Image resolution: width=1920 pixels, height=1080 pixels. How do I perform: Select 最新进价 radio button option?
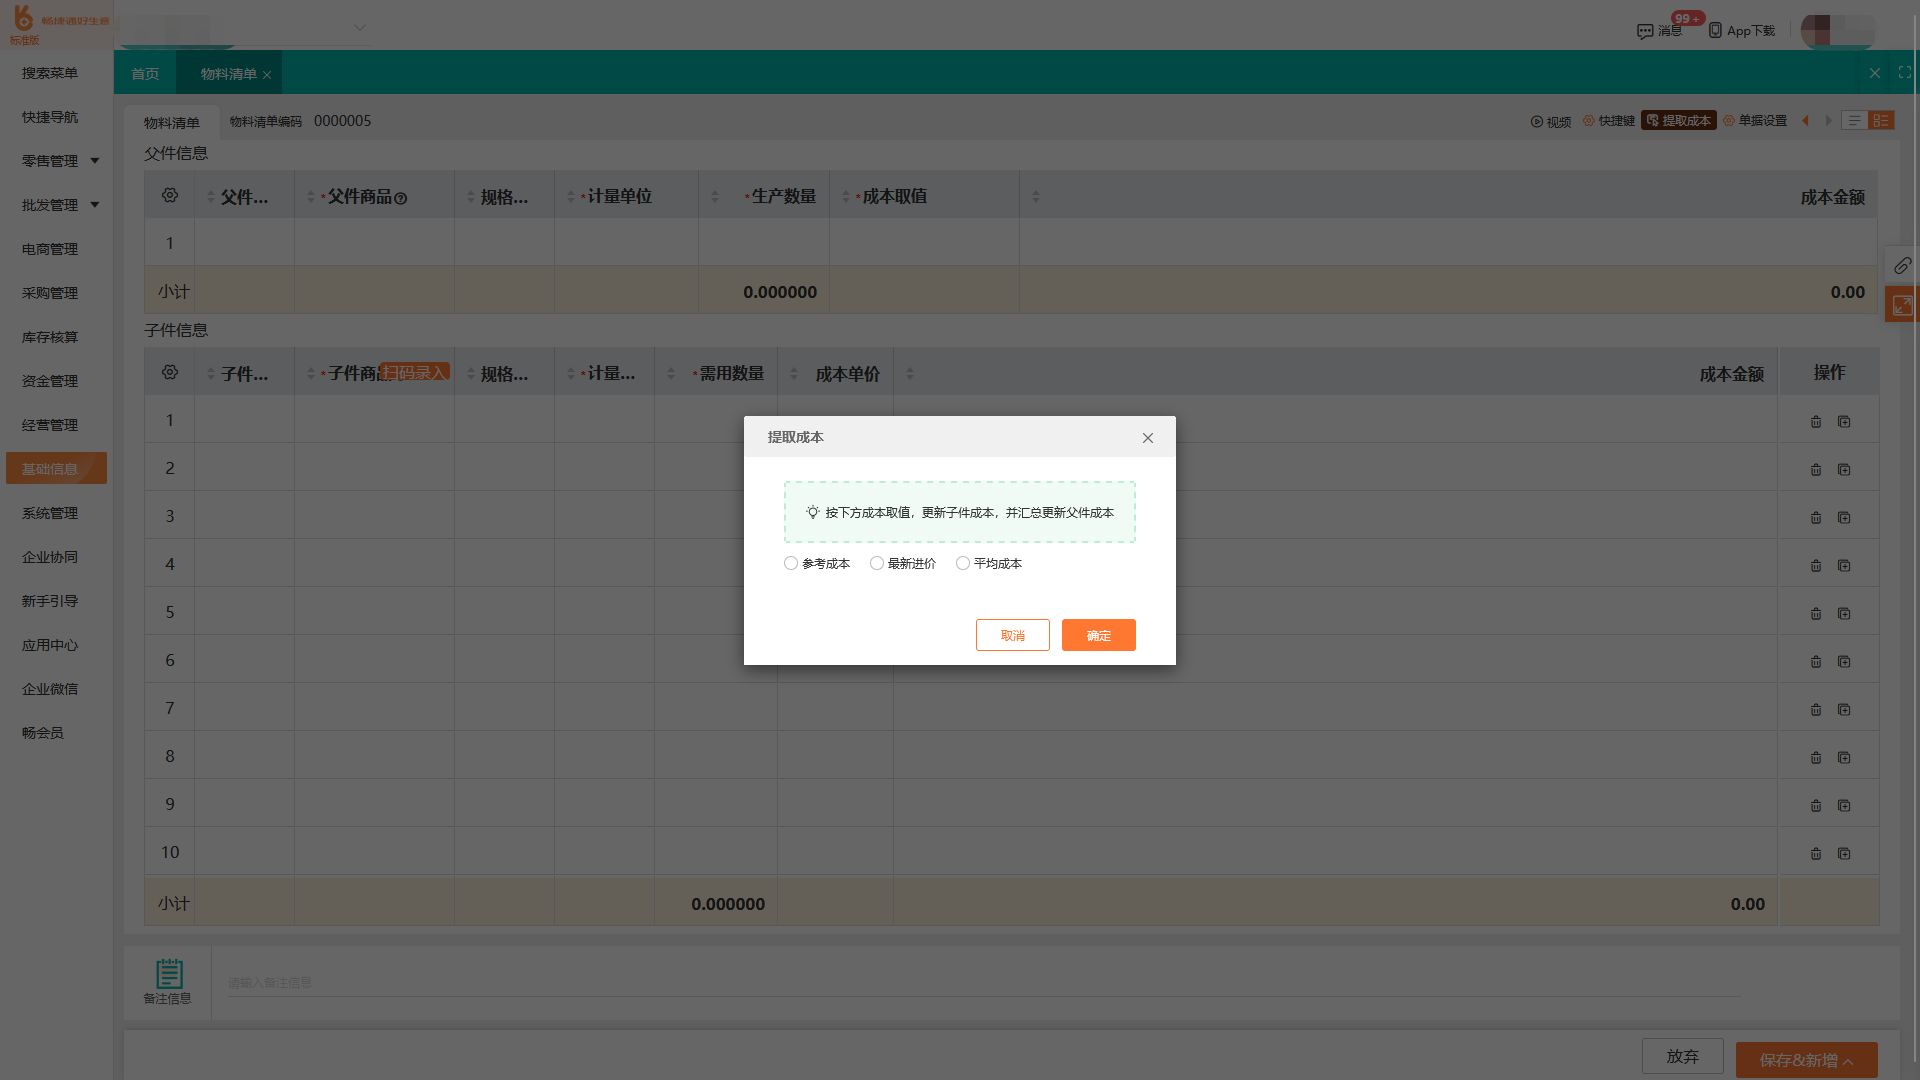[x=877, y=563]
